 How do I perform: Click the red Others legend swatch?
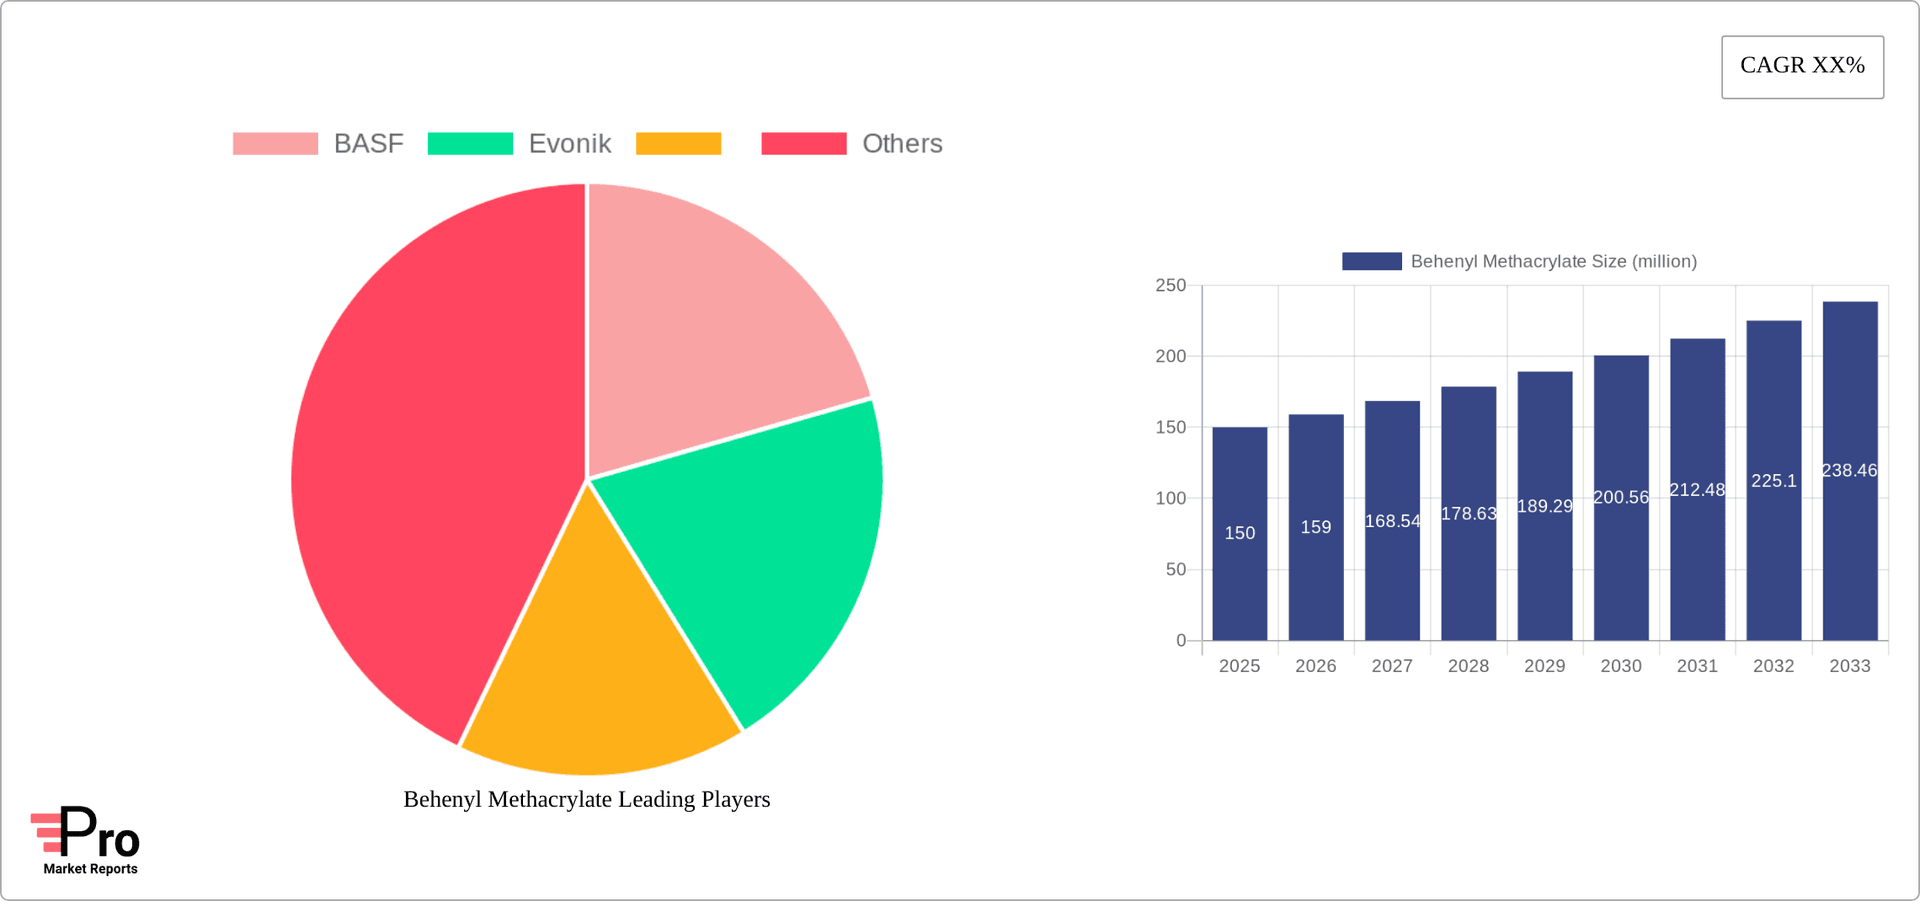click(x=804, y=143)
